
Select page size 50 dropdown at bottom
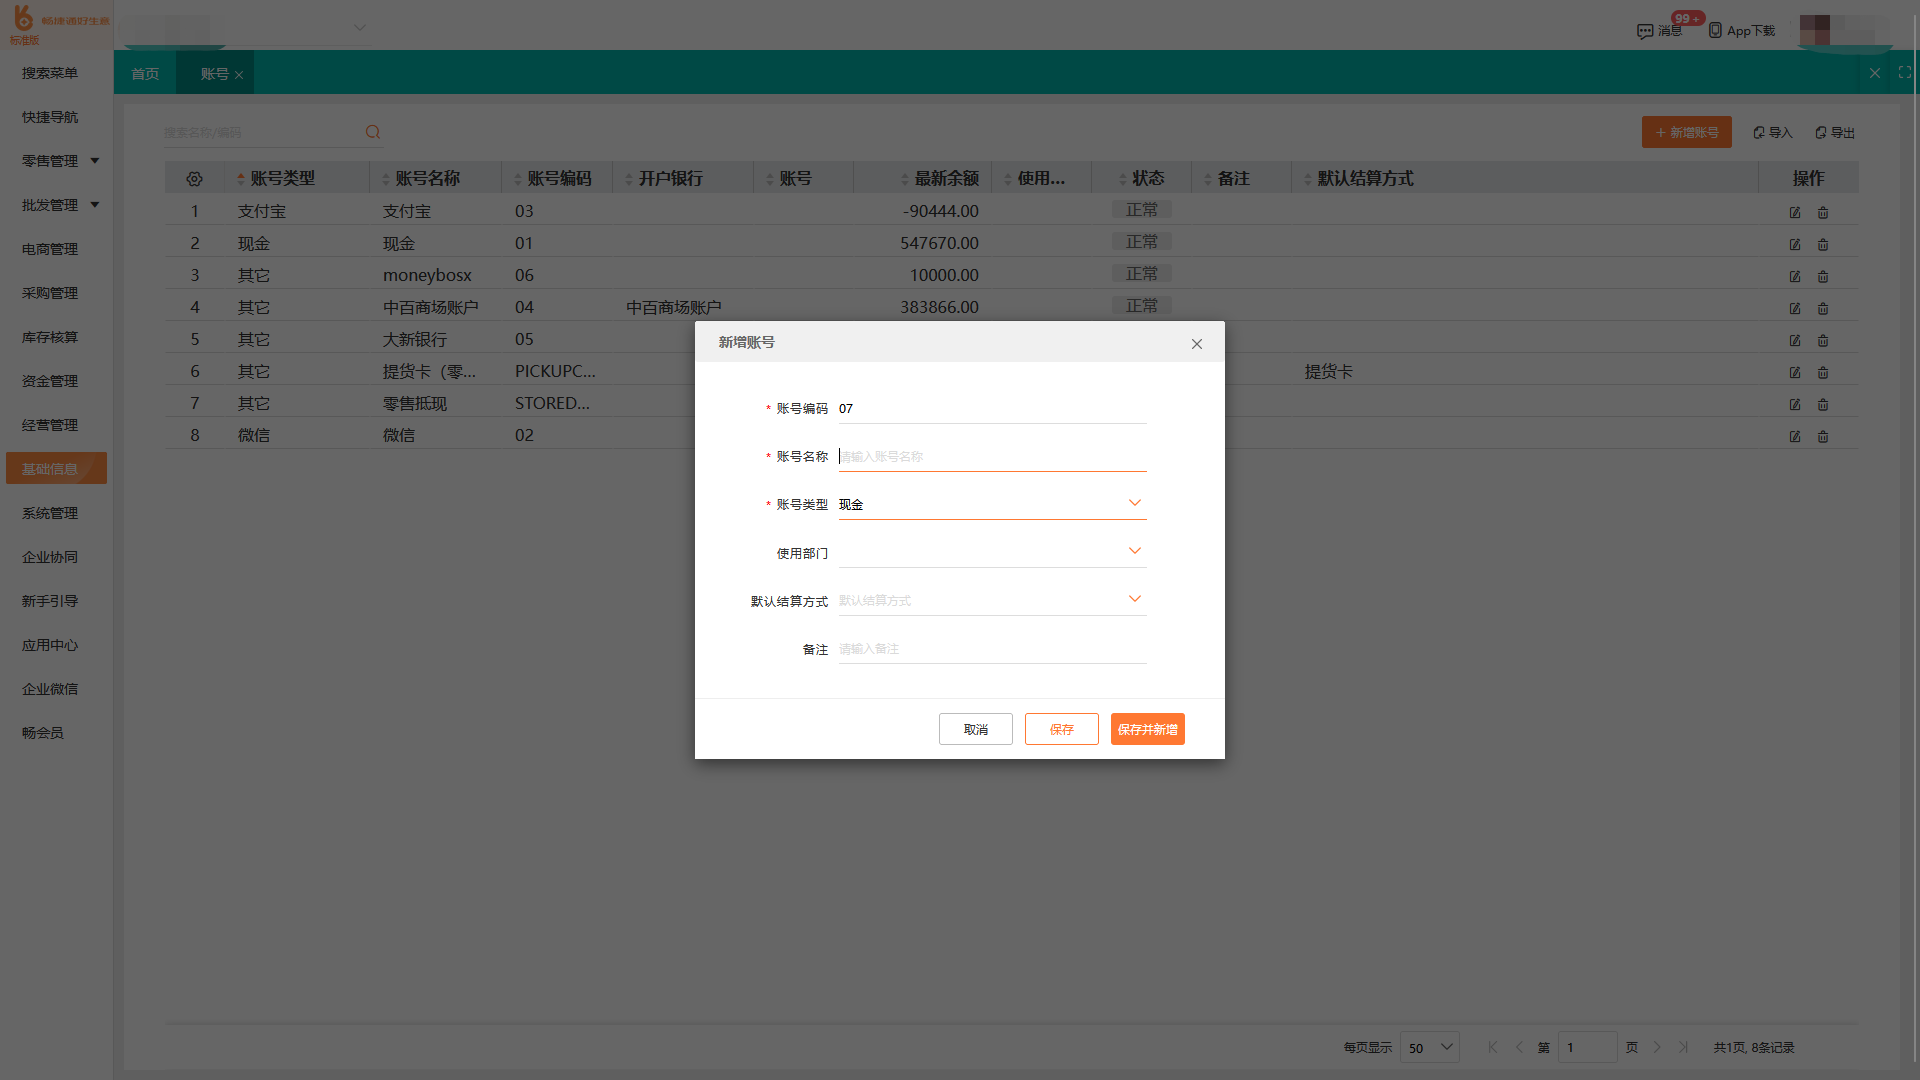[x=1427, y=1047]
